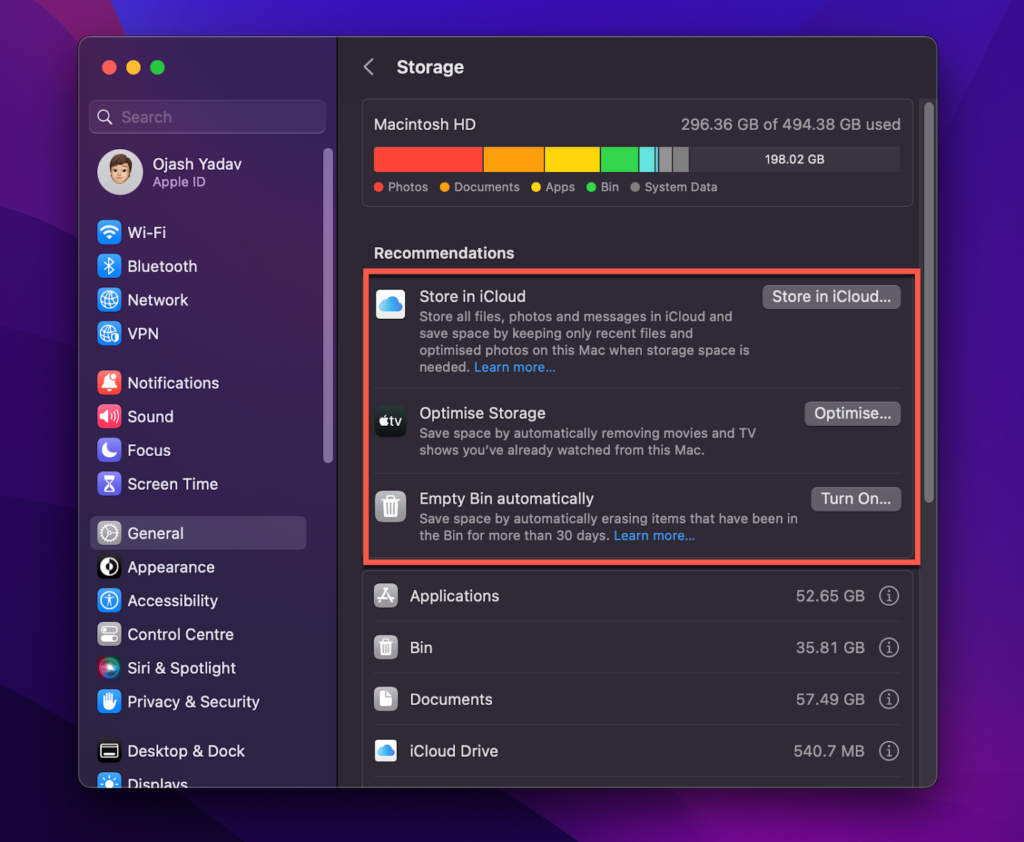Image resolution: width=1024 pixels, height=842 pixels.
Task: Click the iCloud icon beside Store in iCloud
Action: pos(391,304)
